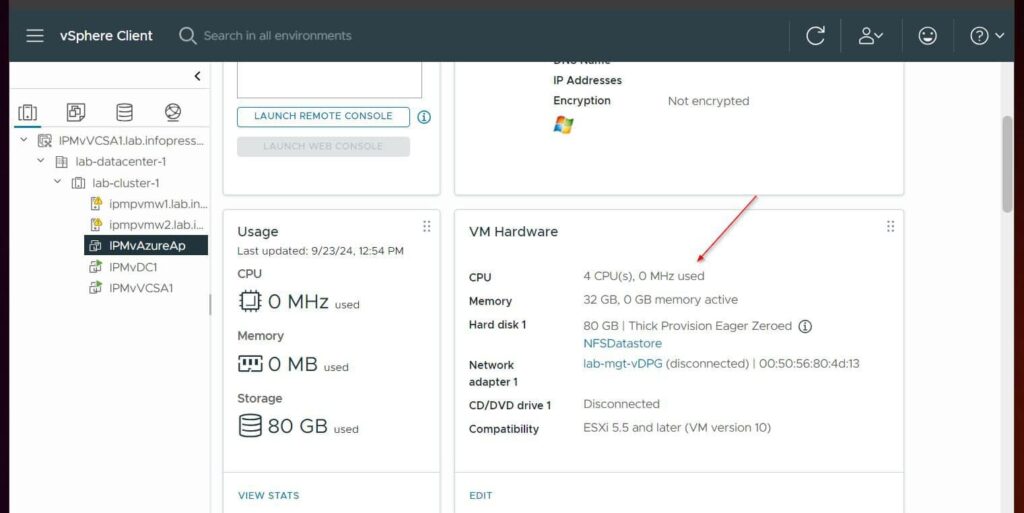The width and height of the screenshot is (1024, 513).
Task: Click '32 GB, 0 GB memory active' value
Action: tap(660, 300)
